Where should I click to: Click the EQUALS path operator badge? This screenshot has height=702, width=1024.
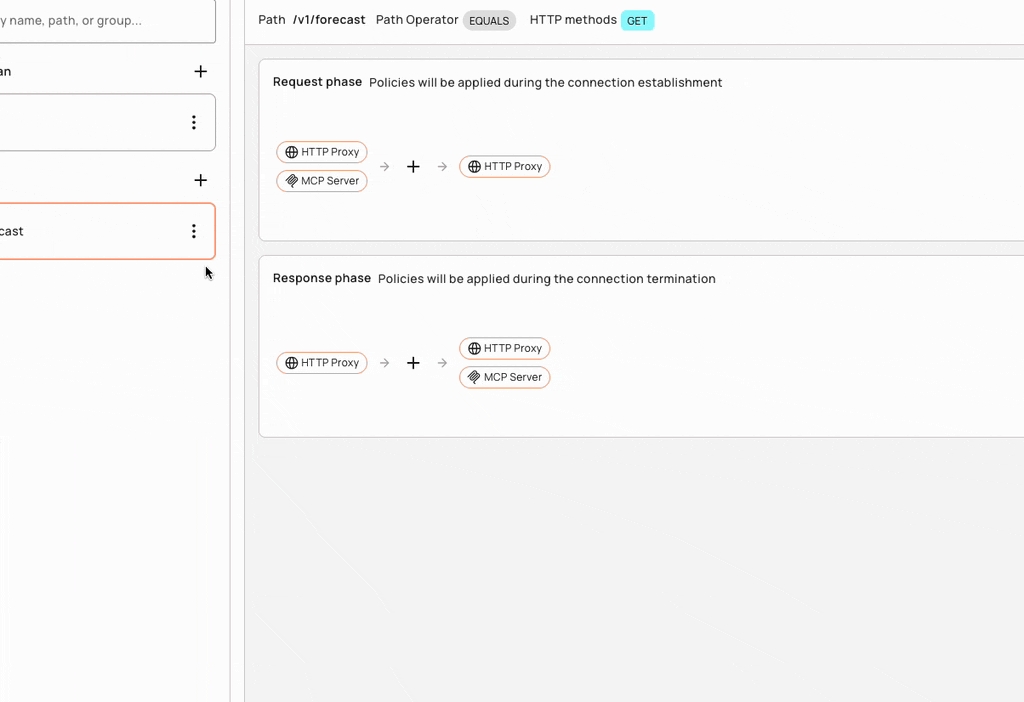click(489, 21)
